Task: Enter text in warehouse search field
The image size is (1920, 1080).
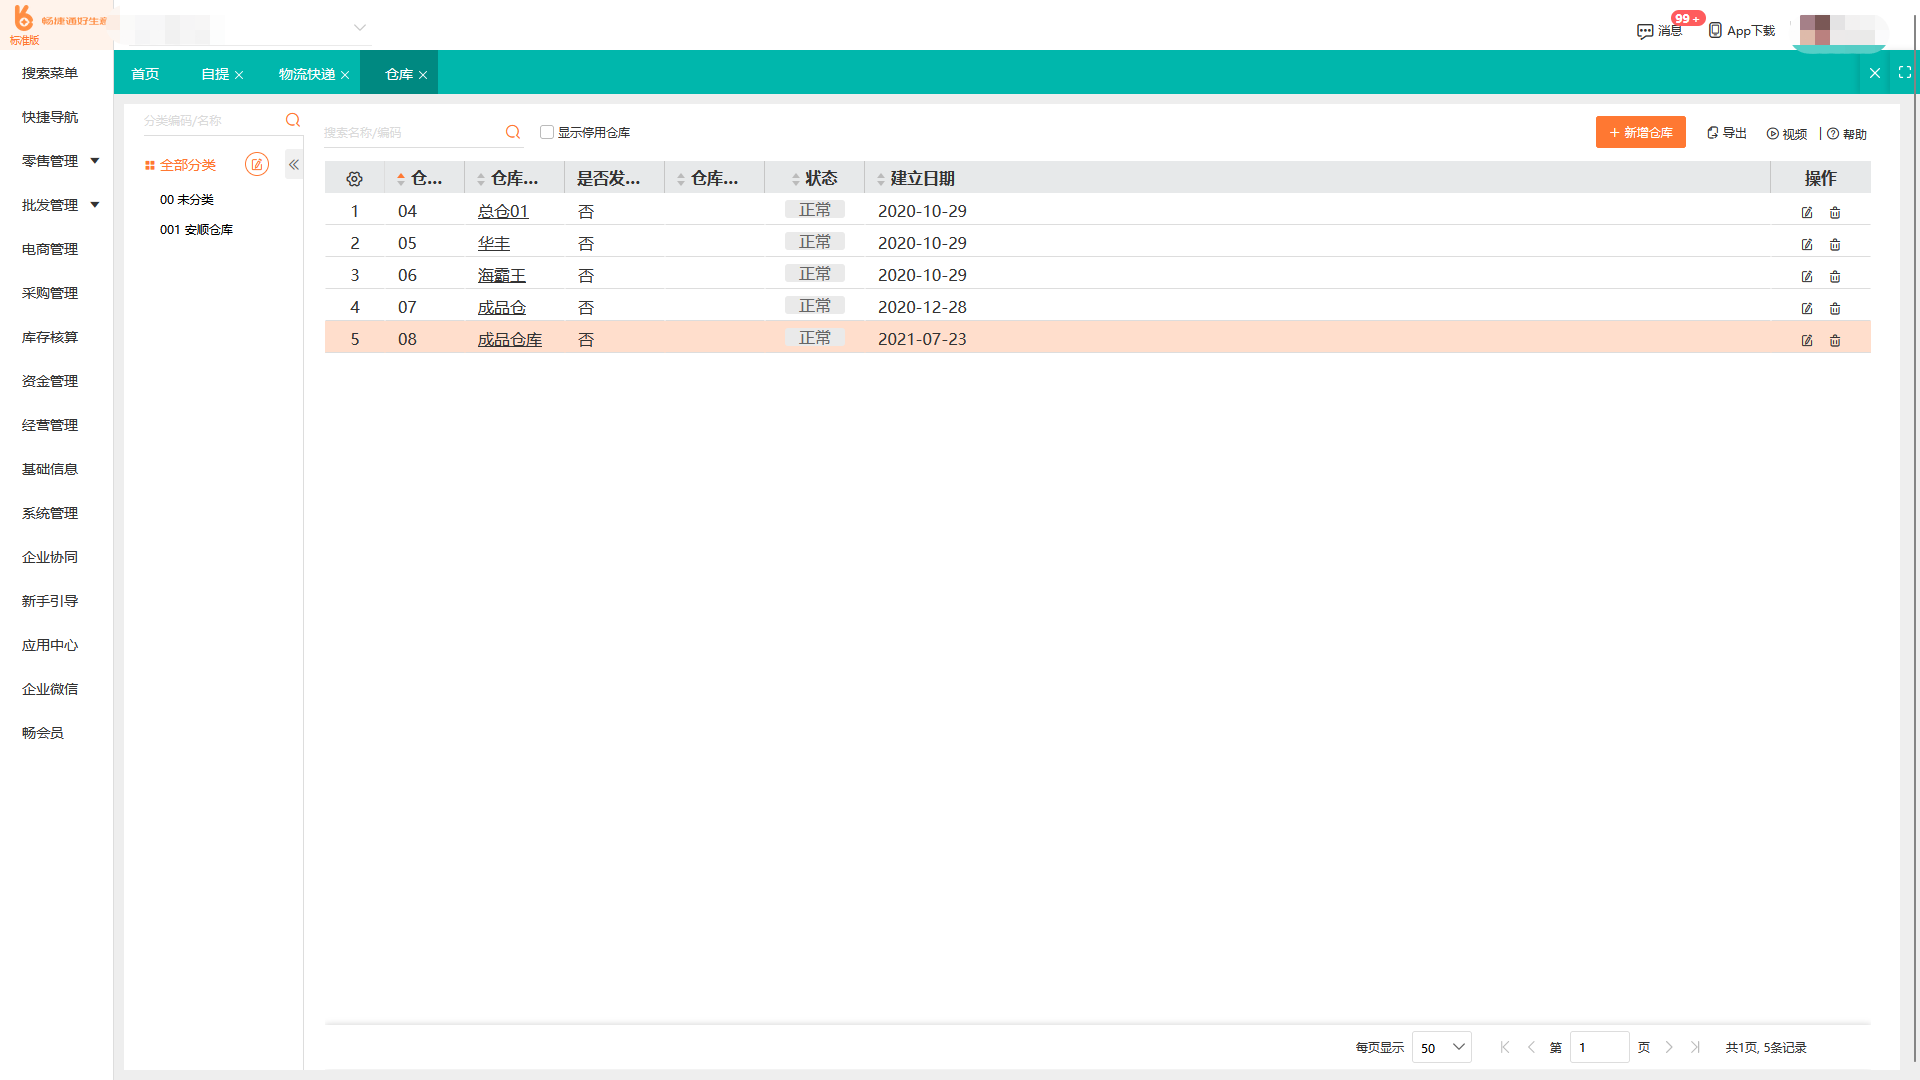Action: coord(411,132)
